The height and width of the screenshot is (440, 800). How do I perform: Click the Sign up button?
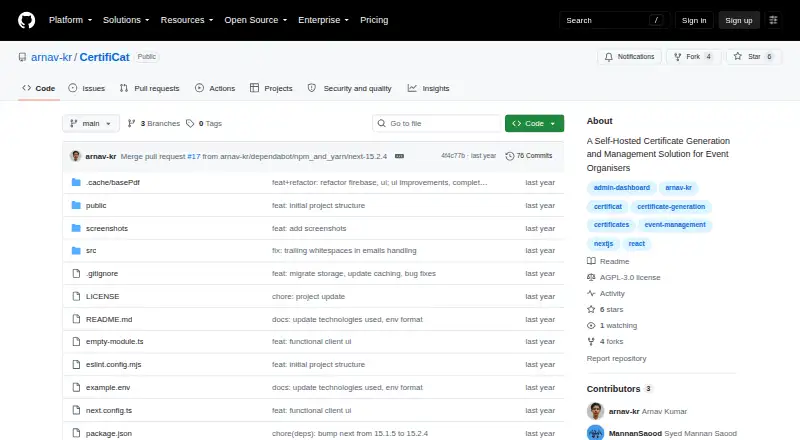(x=739, y=20)
